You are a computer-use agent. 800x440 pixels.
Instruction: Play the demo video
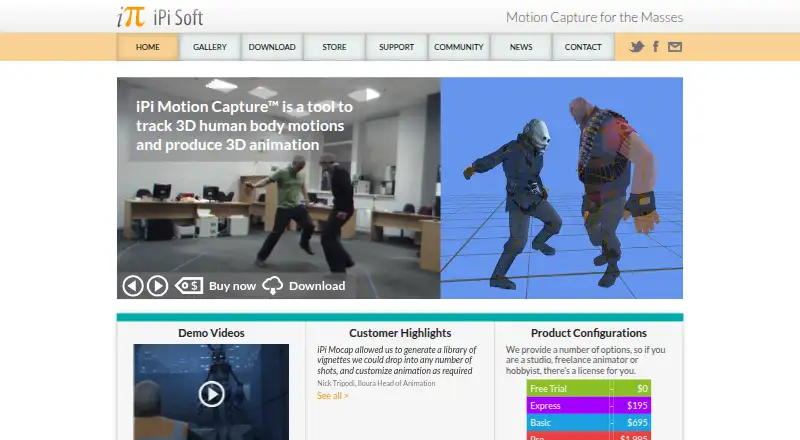(x=211, y=394)
